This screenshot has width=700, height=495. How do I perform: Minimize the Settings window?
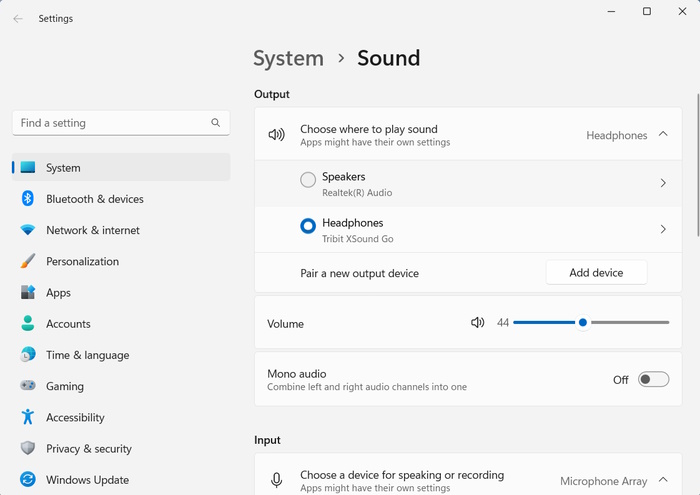[x=611, y=12]
